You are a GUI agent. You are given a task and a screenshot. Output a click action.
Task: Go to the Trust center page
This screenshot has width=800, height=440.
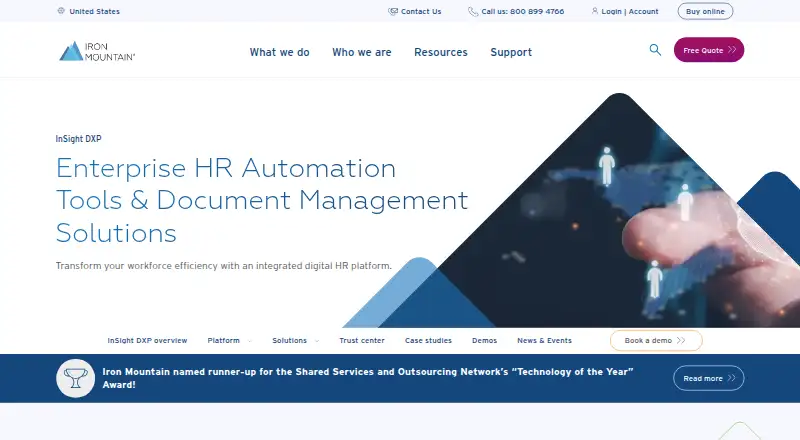point(362,340)
